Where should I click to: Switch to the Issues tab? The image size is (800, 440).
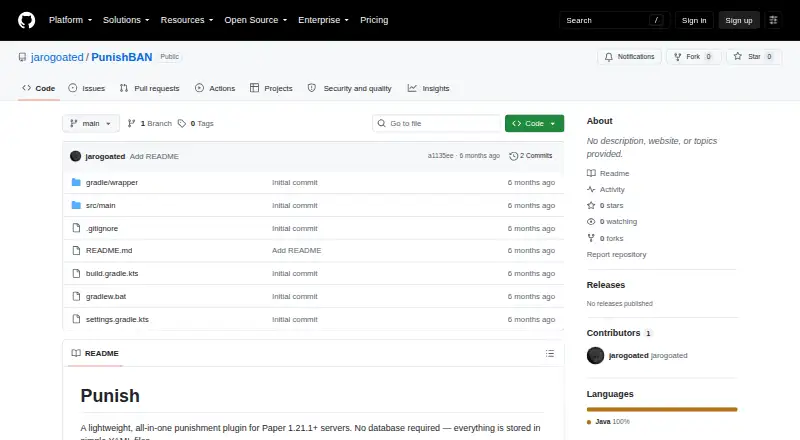click(x=87, y=88)
